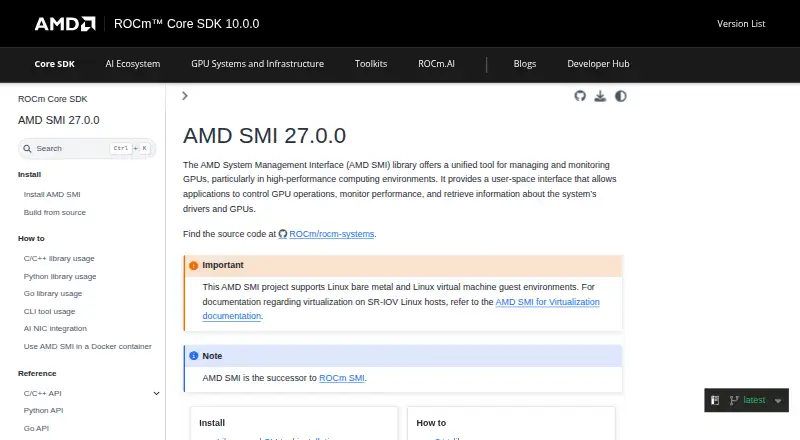Open the Developer Hub nav item
The height and width of the screenshot is (440, 800).
coord(598,64)
